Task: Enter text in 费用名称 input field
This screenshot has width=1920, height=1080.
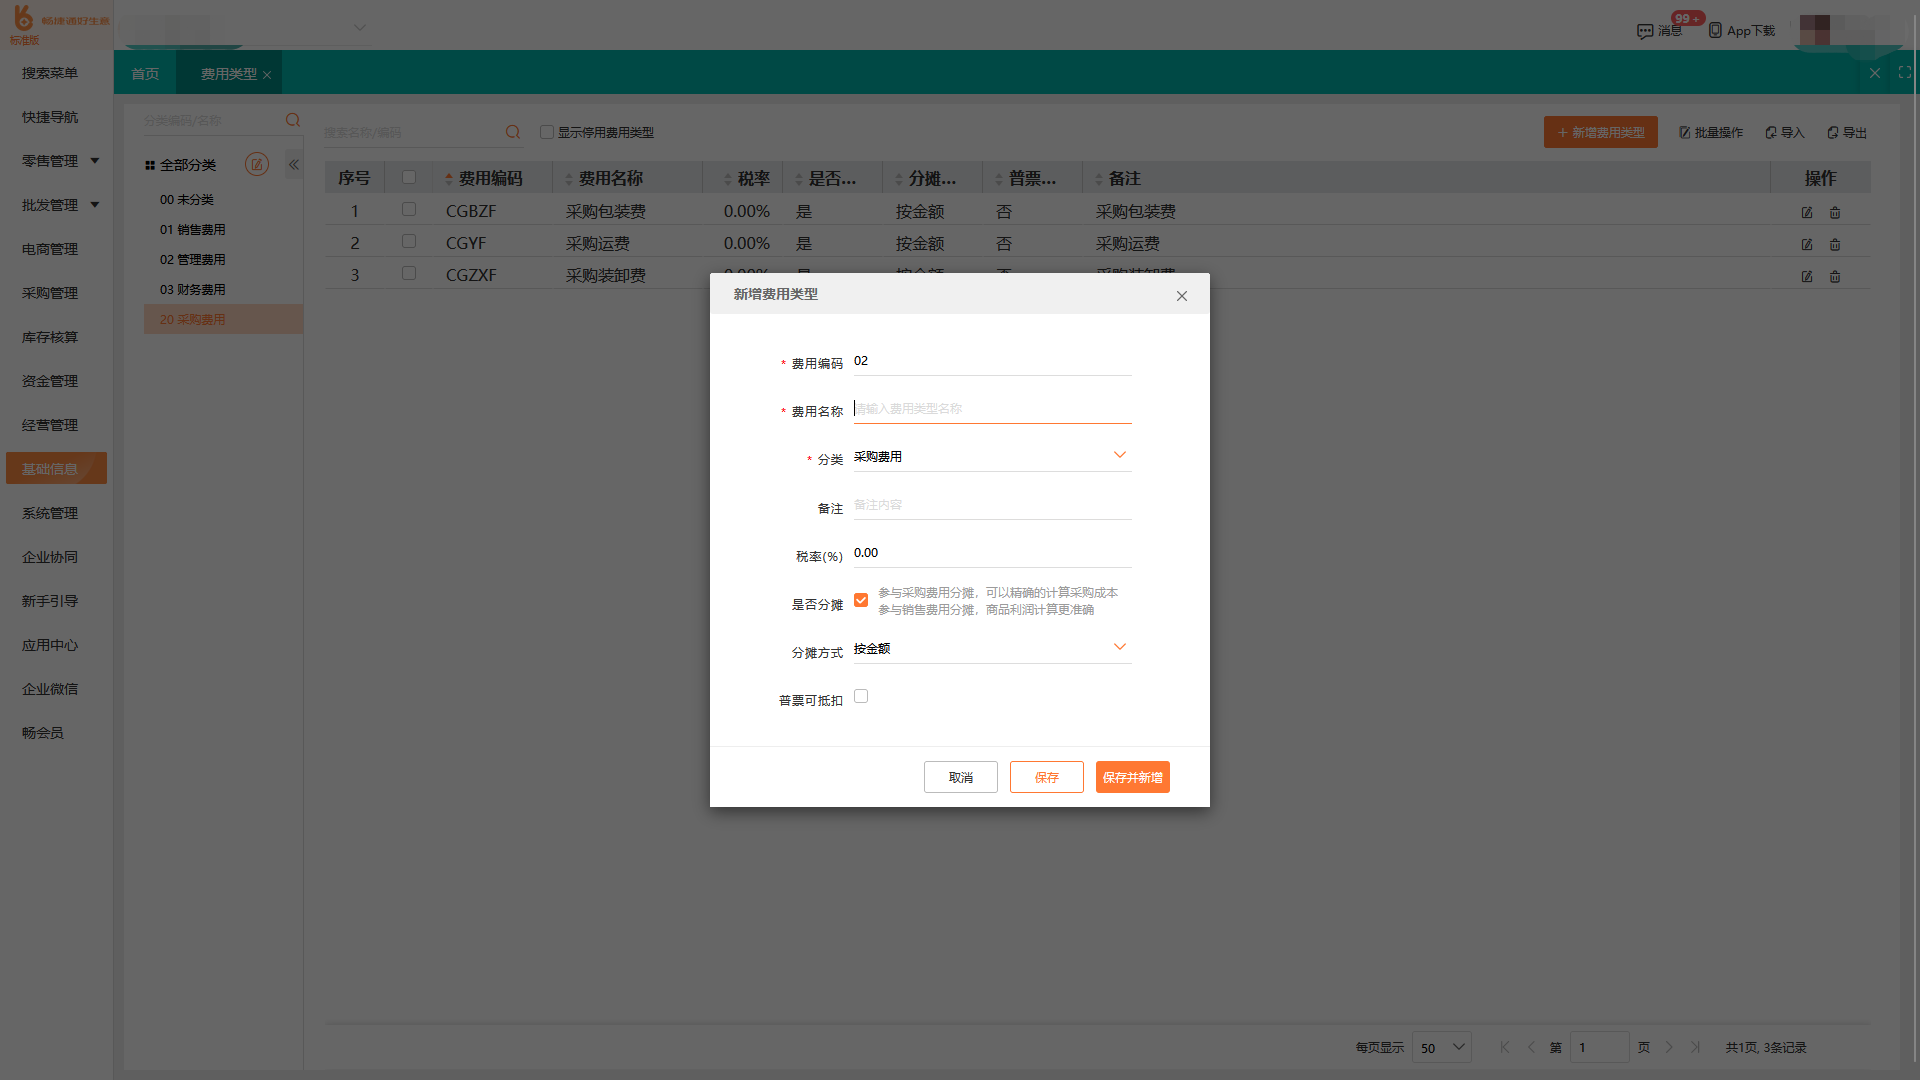Action: pyautogui.click(x=993, y=409)
